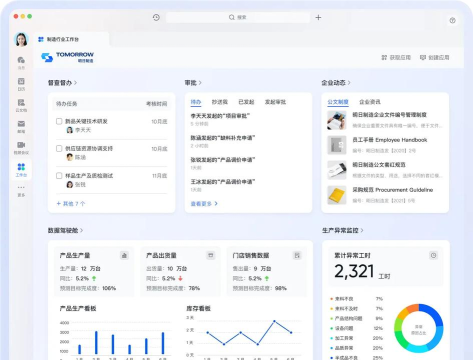Select the 公文制度 tab

tap(338, 102)
